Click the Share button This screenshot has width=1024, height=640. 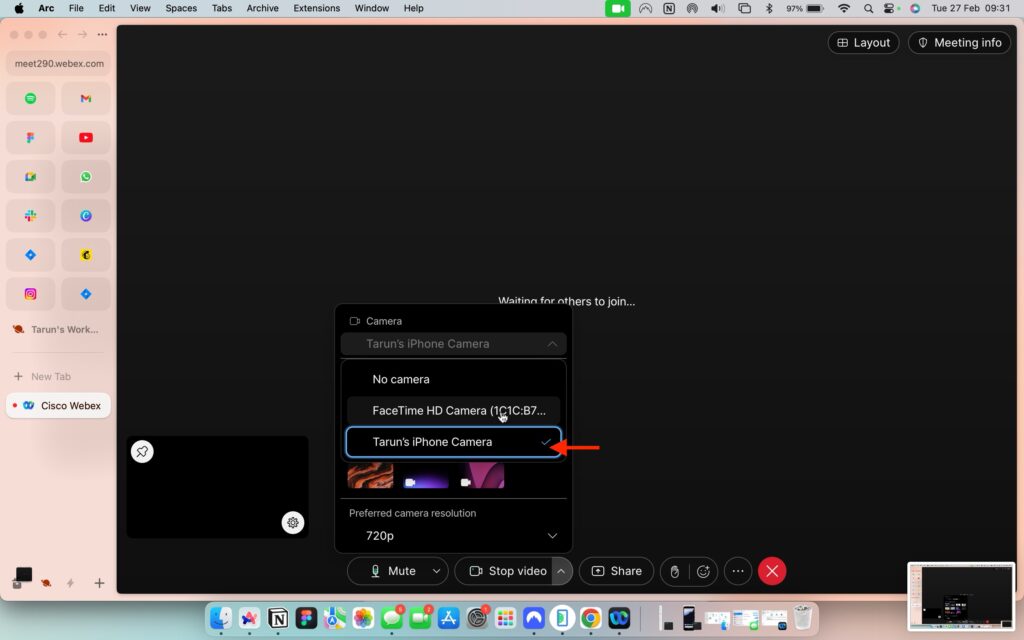[x=616, y=571]
